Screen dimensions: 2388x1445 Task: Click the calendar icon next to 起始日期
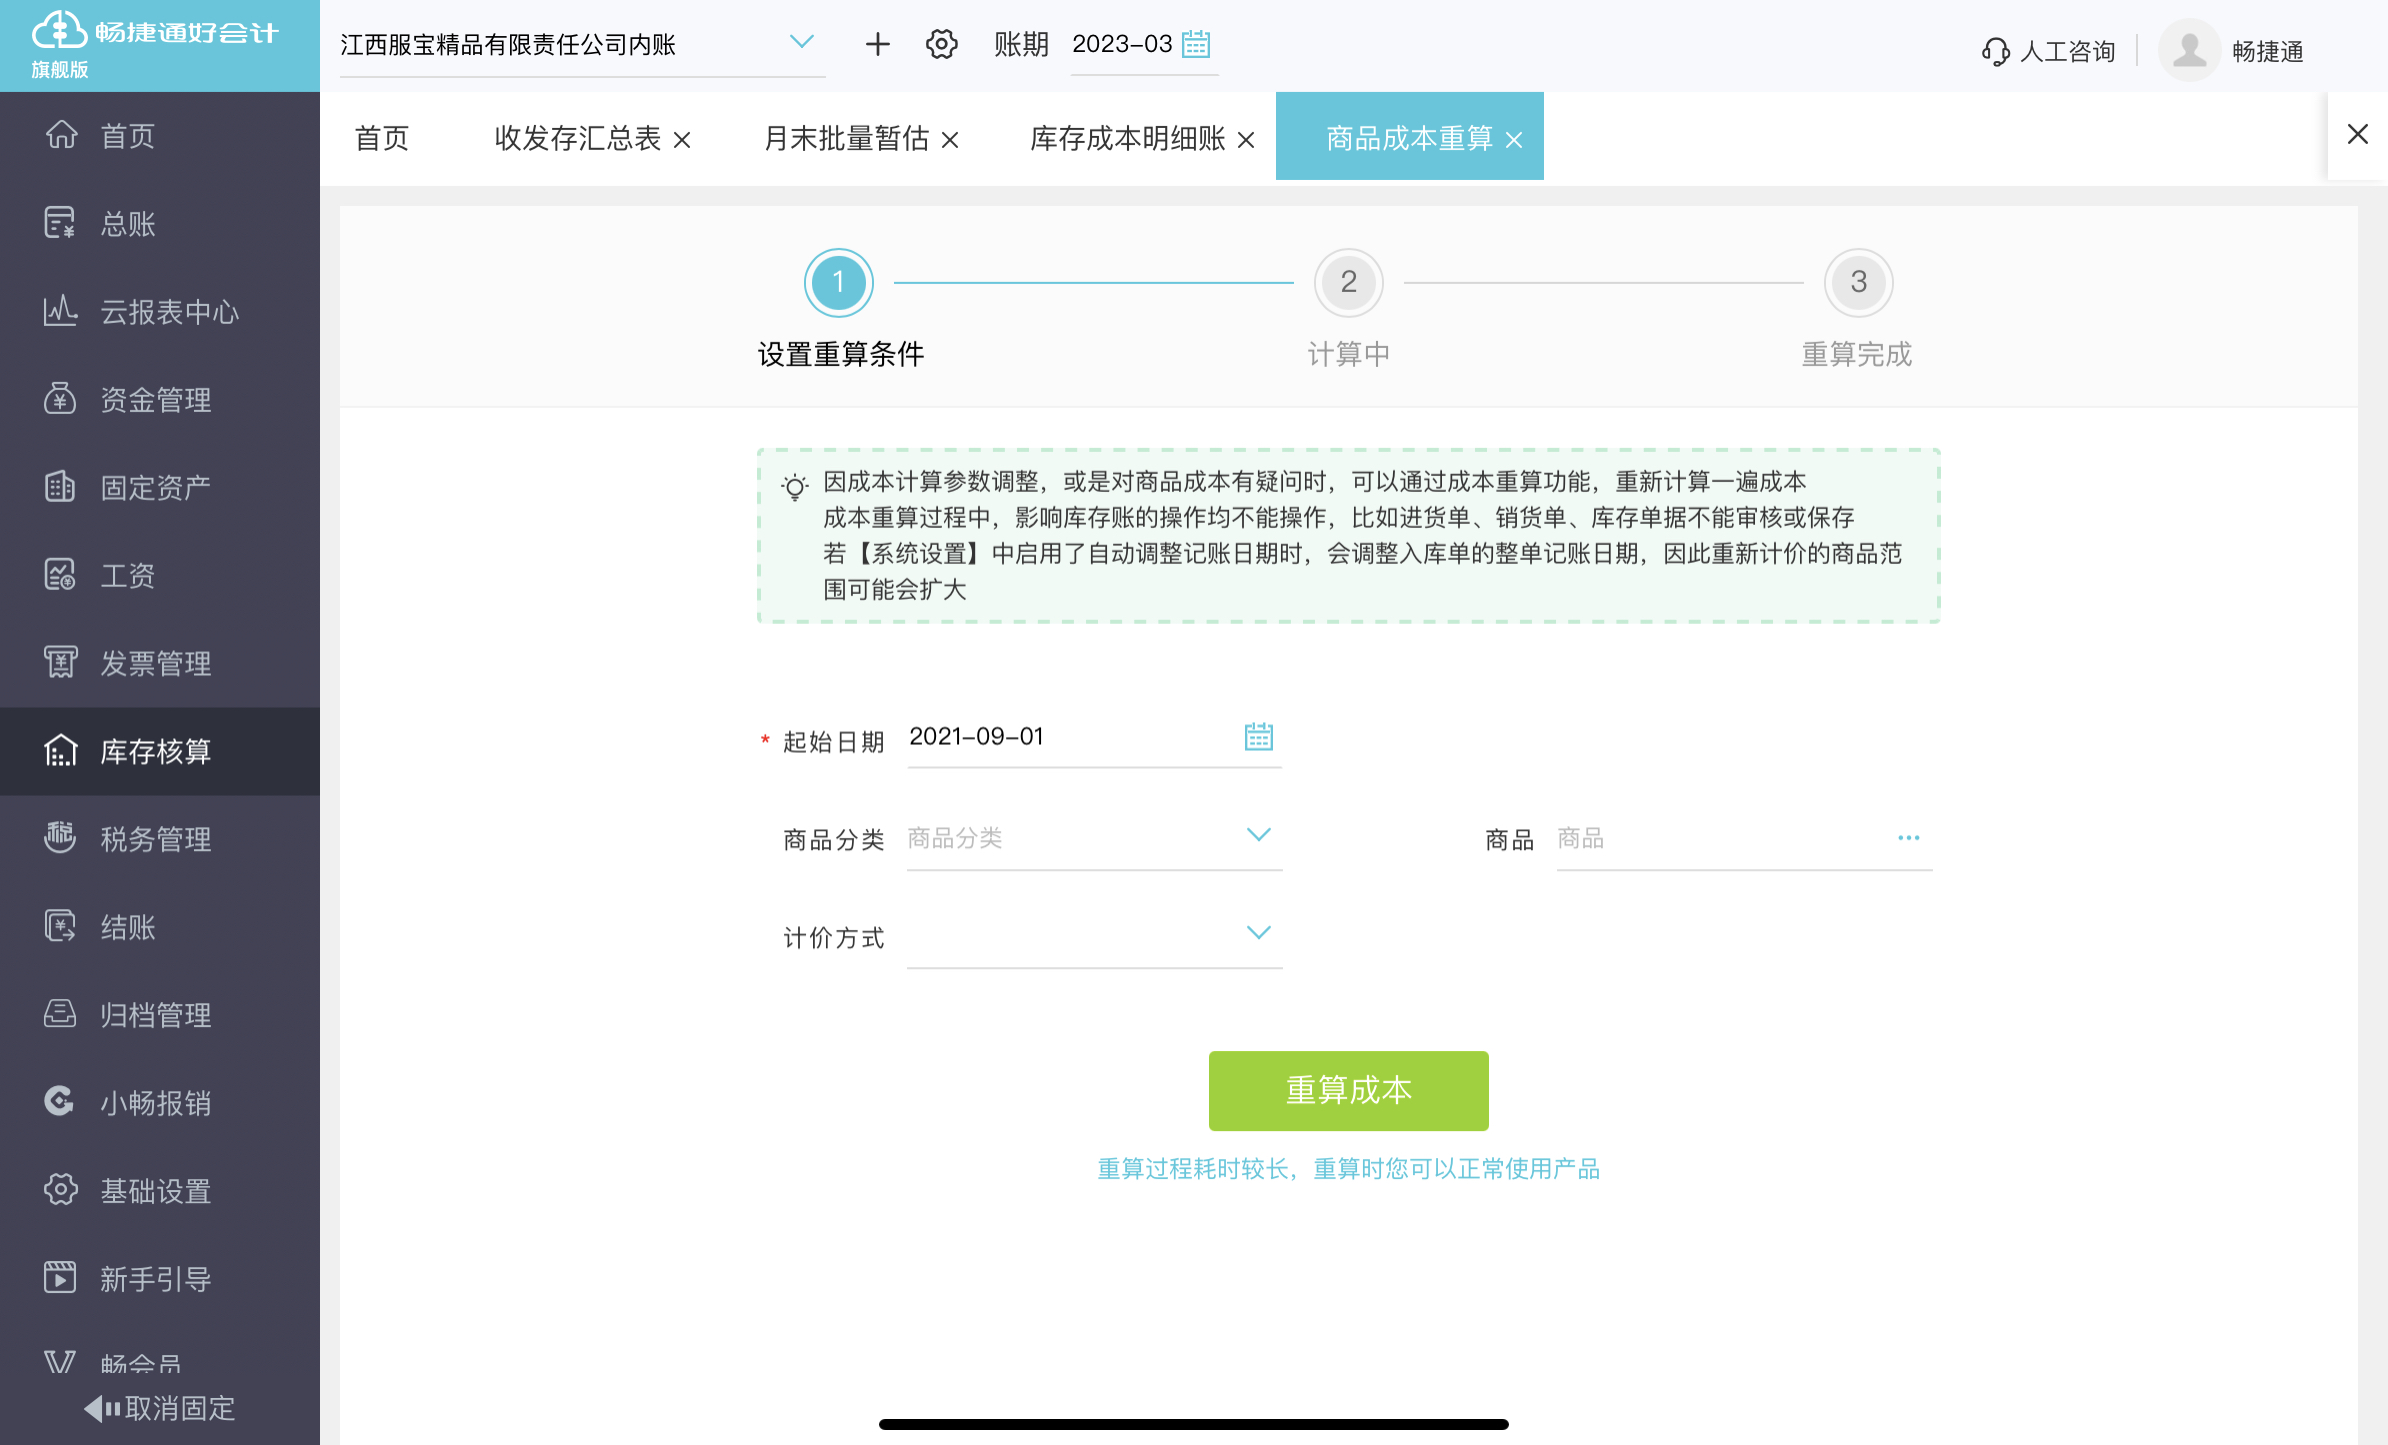tap(1259, 737)
